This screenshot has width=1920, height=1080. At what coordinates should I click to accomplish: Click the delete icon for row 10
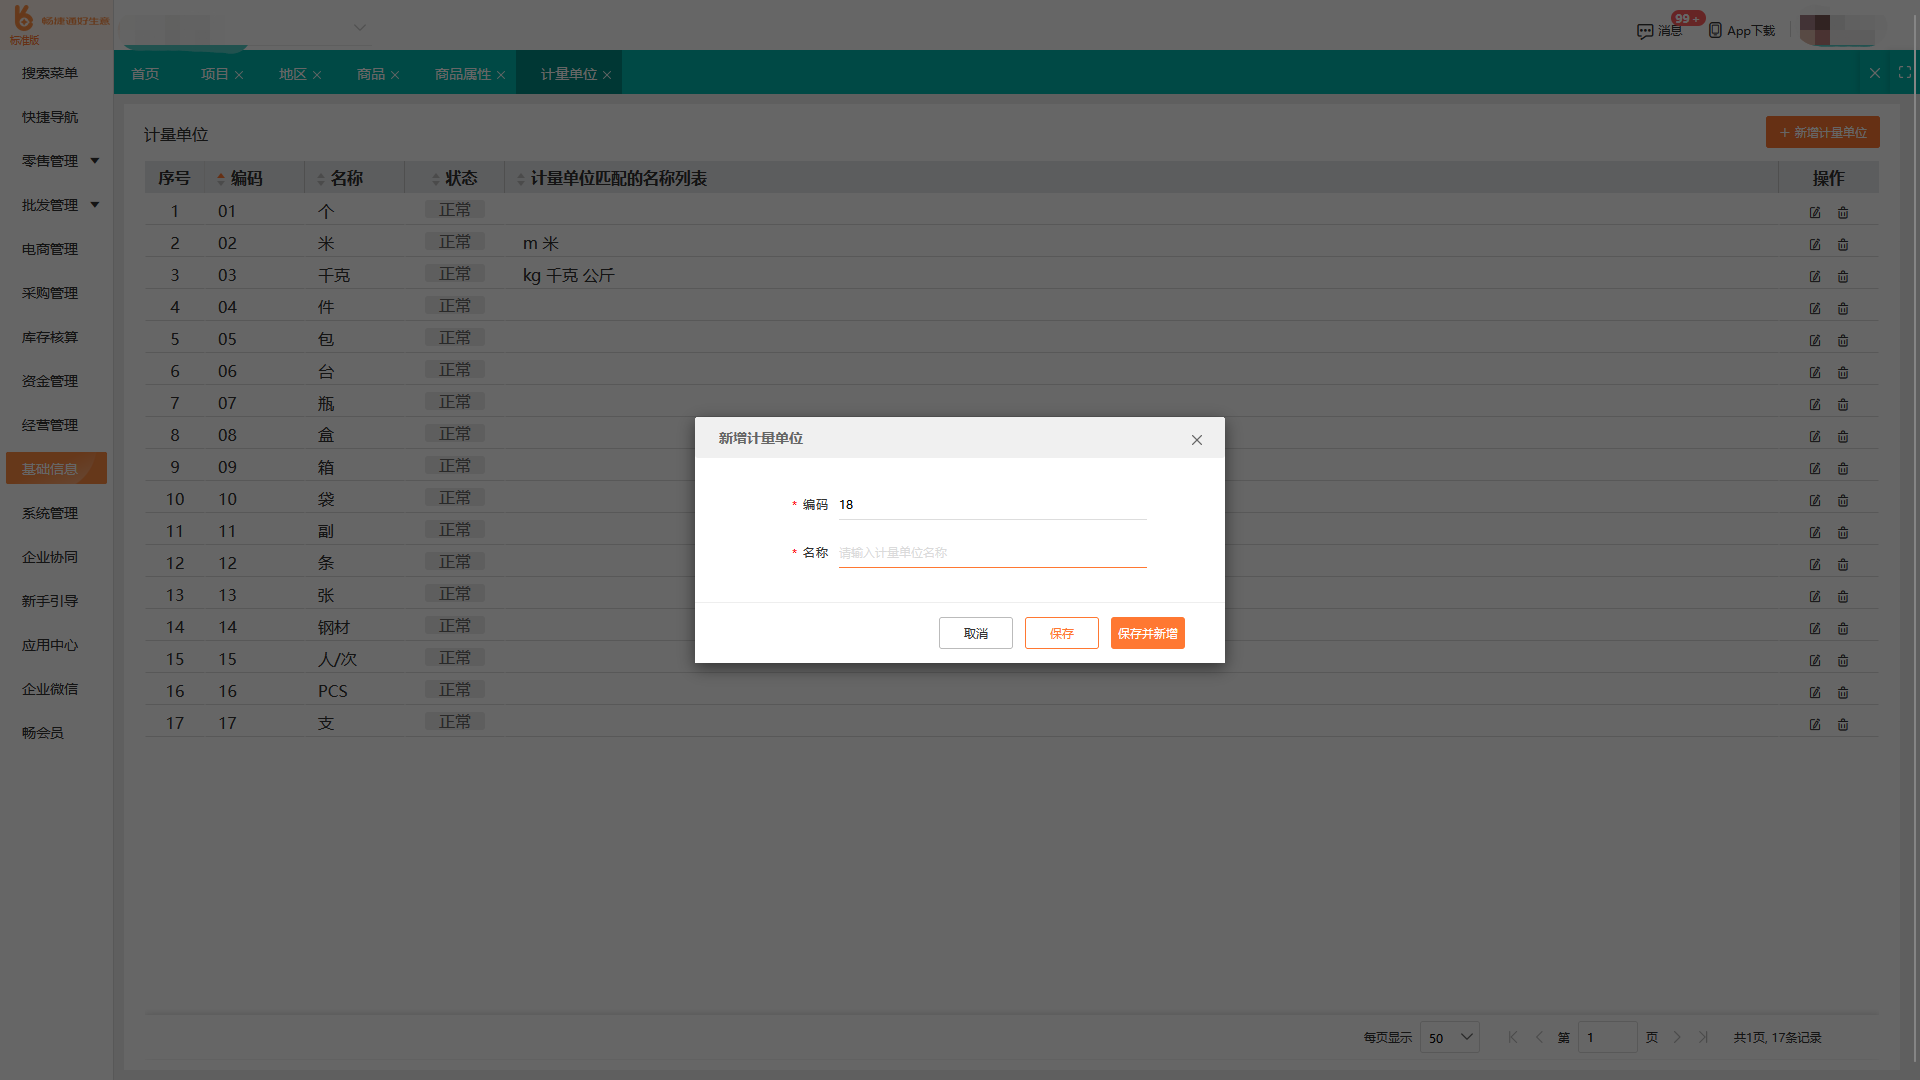[1844, 500]
